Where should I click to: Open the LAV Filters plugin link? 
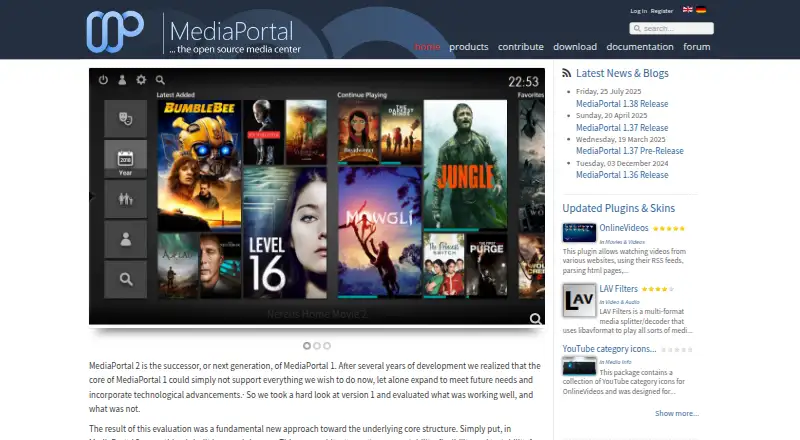pos(618,288)
